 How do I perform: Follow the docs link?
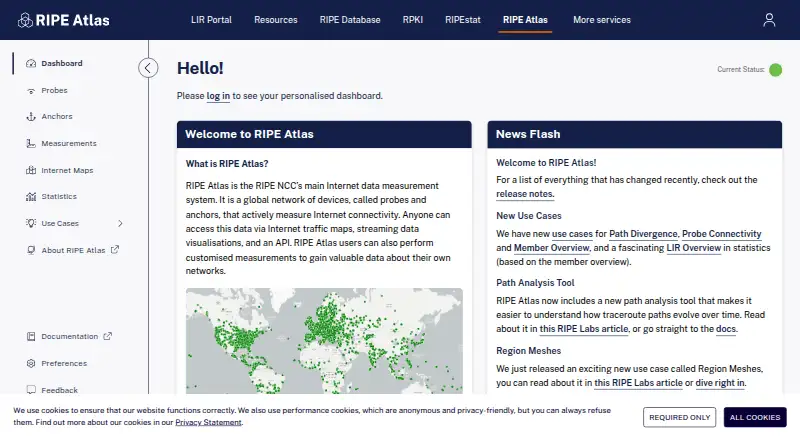point(726,329)
